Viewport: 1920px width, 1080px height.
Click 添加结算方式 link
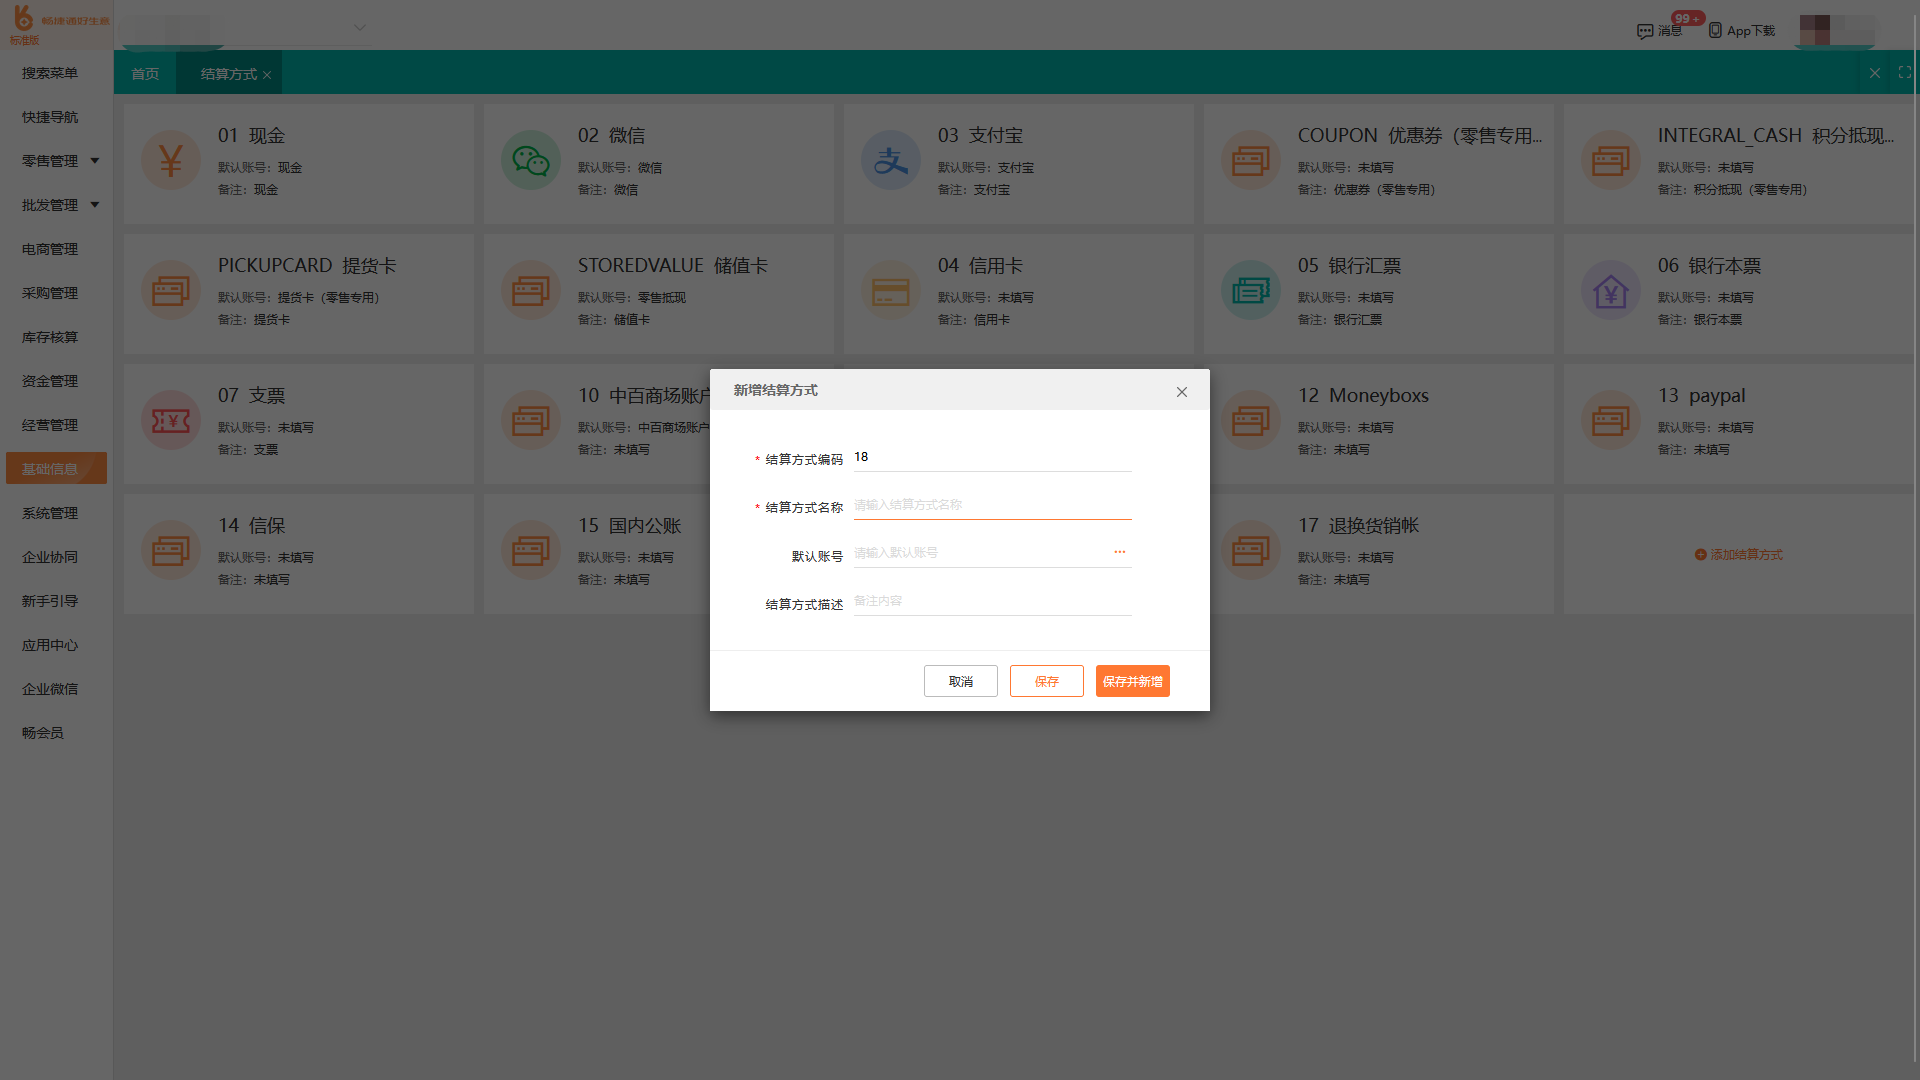1739,554
